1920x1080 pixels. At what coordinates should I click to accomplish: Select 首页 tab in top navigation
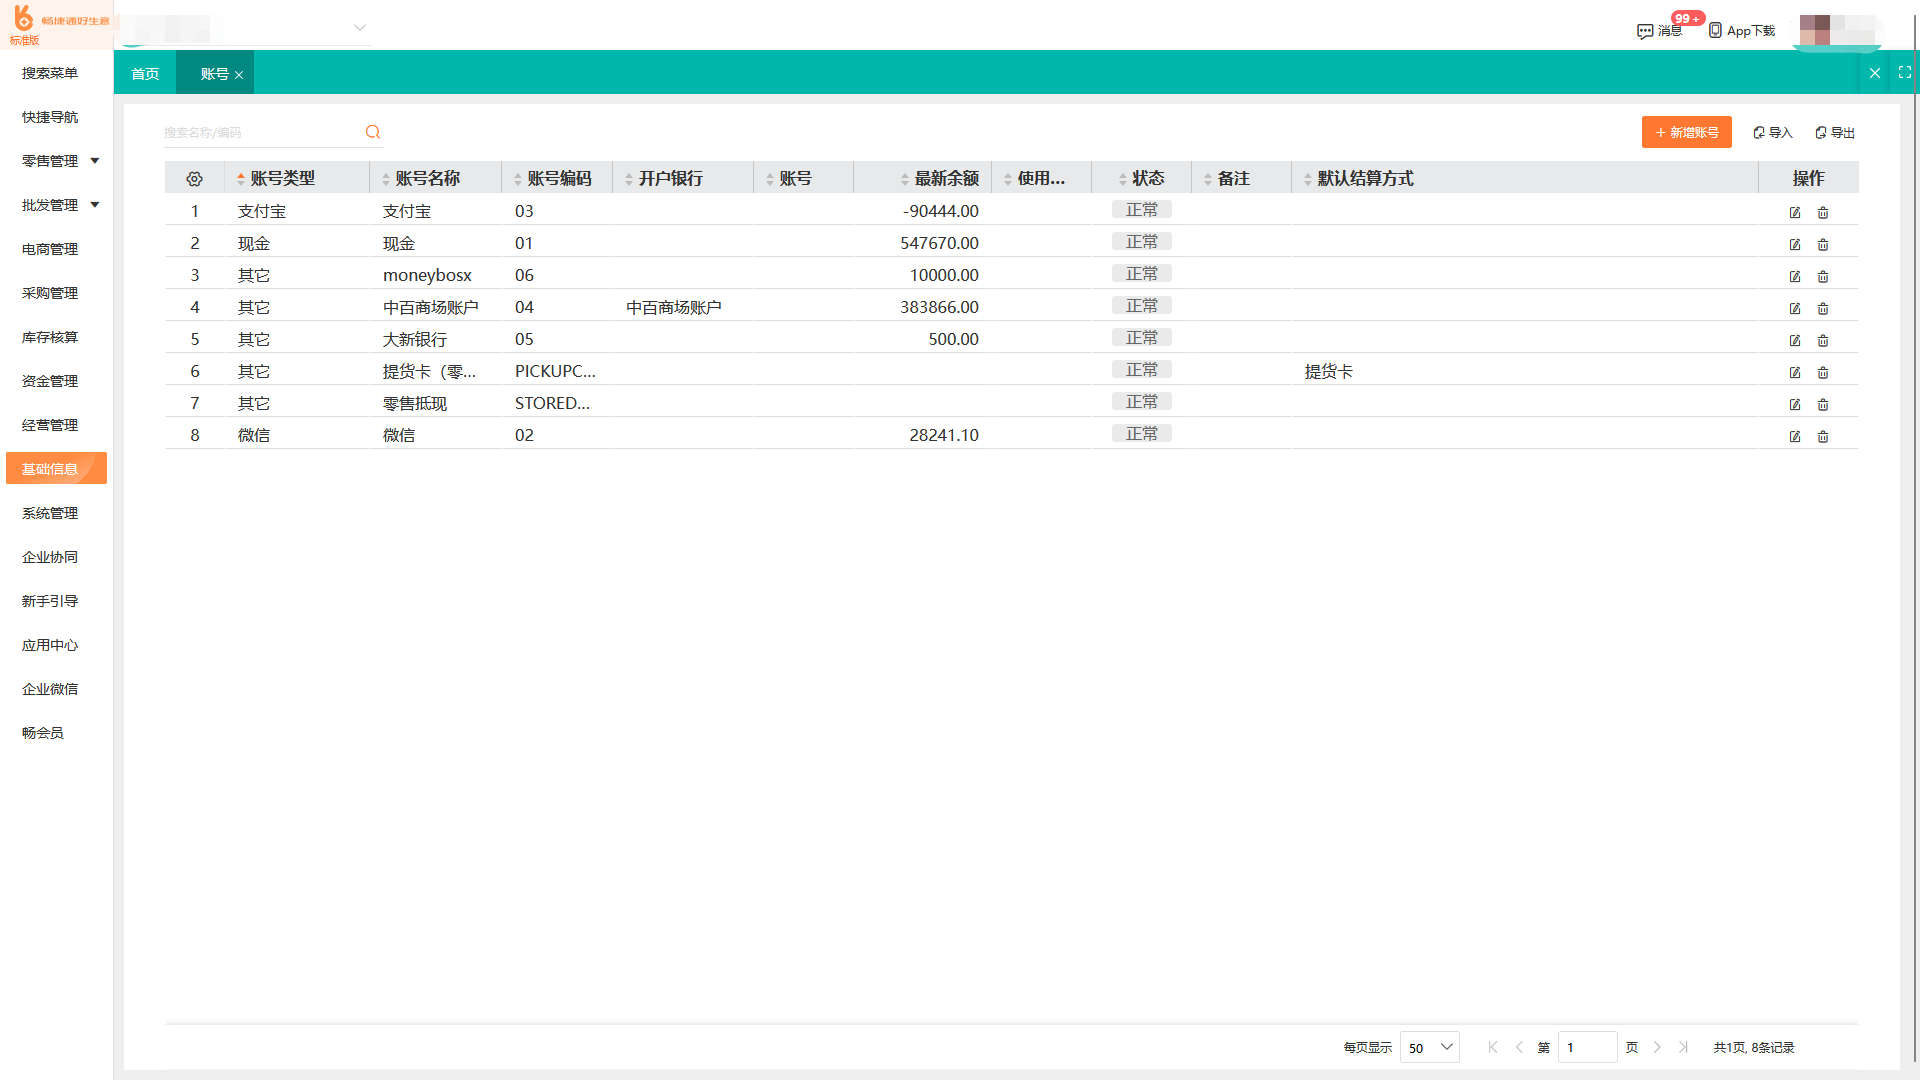[145, 74]
